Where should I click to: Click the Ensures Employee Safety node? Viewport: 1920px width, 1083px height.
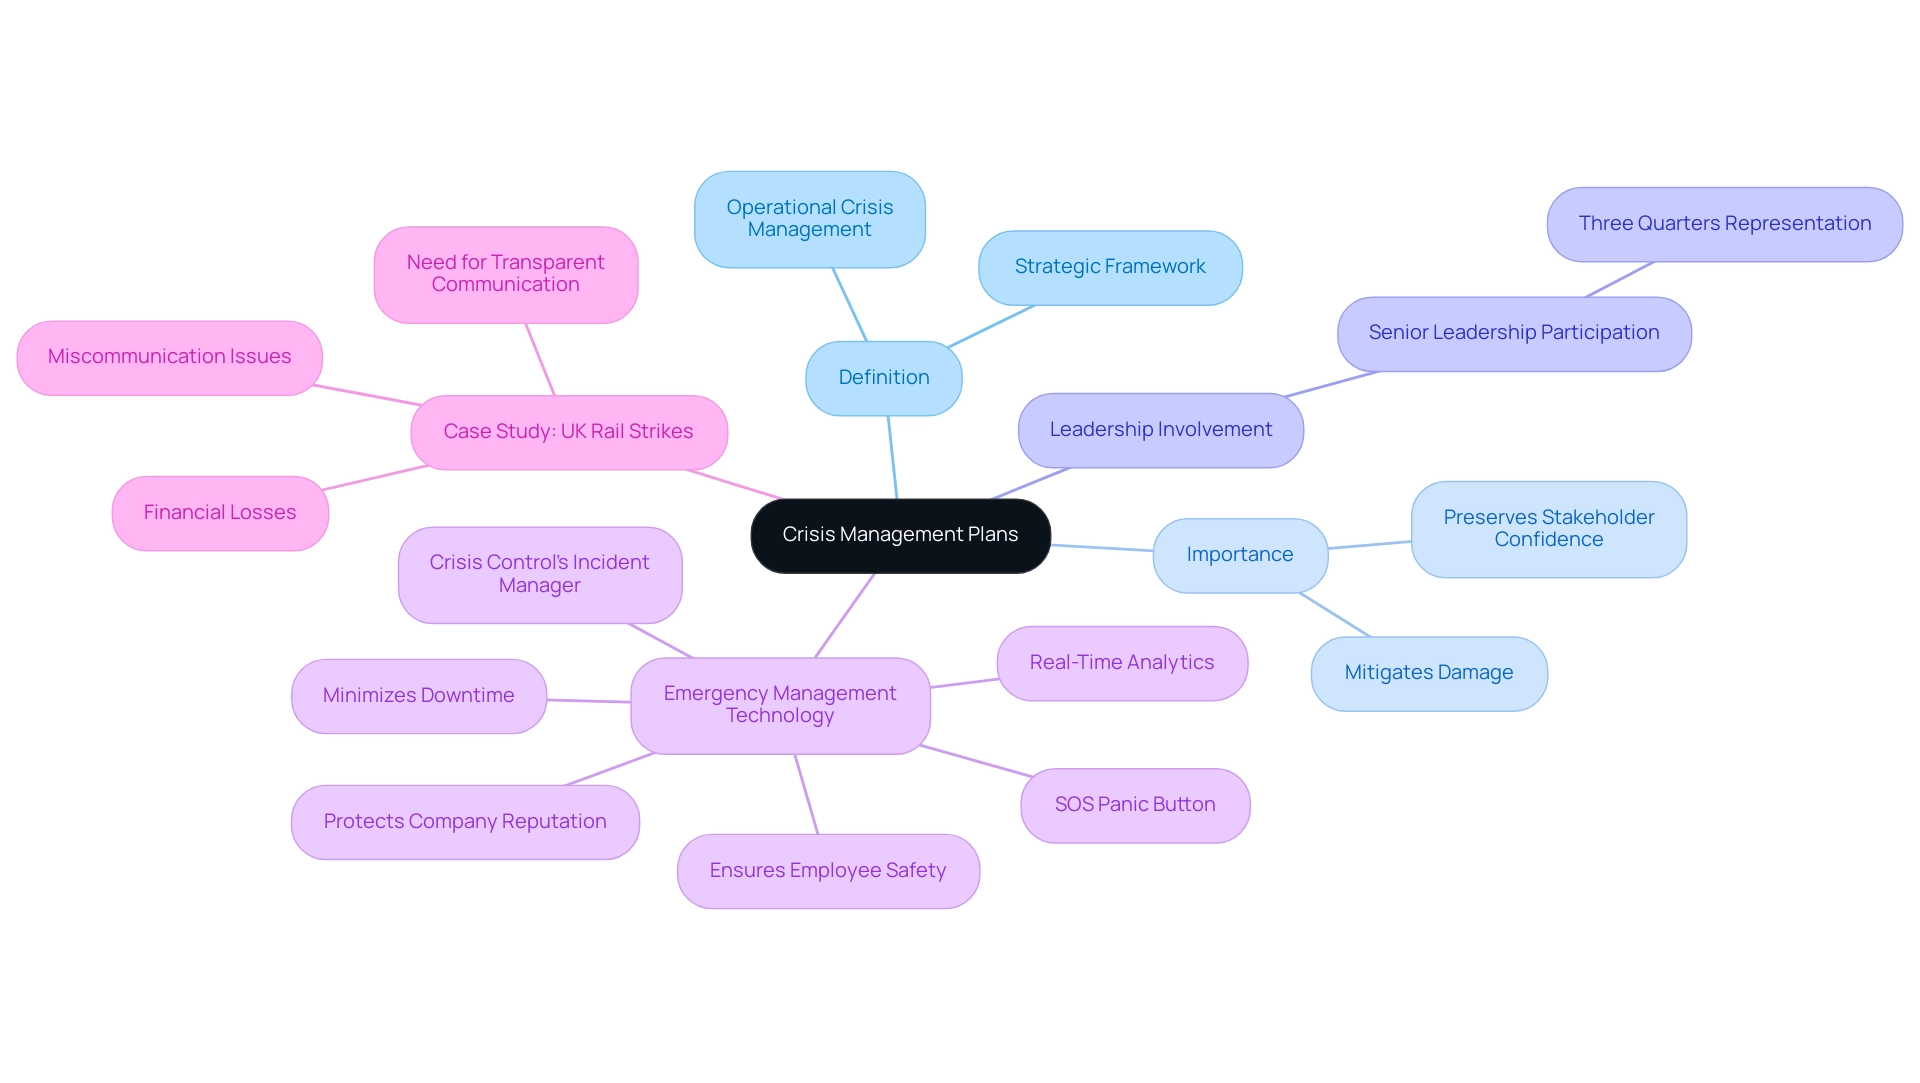(818, 869)
